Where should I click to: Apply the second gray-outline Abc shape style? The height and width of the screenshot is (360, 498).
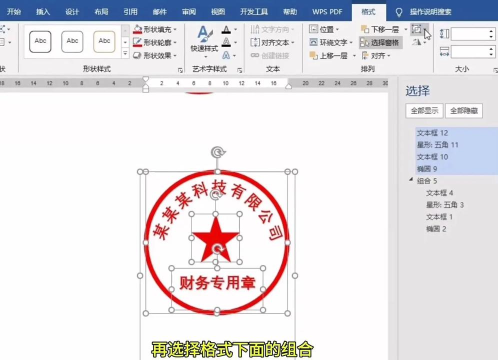pos(72,42)
